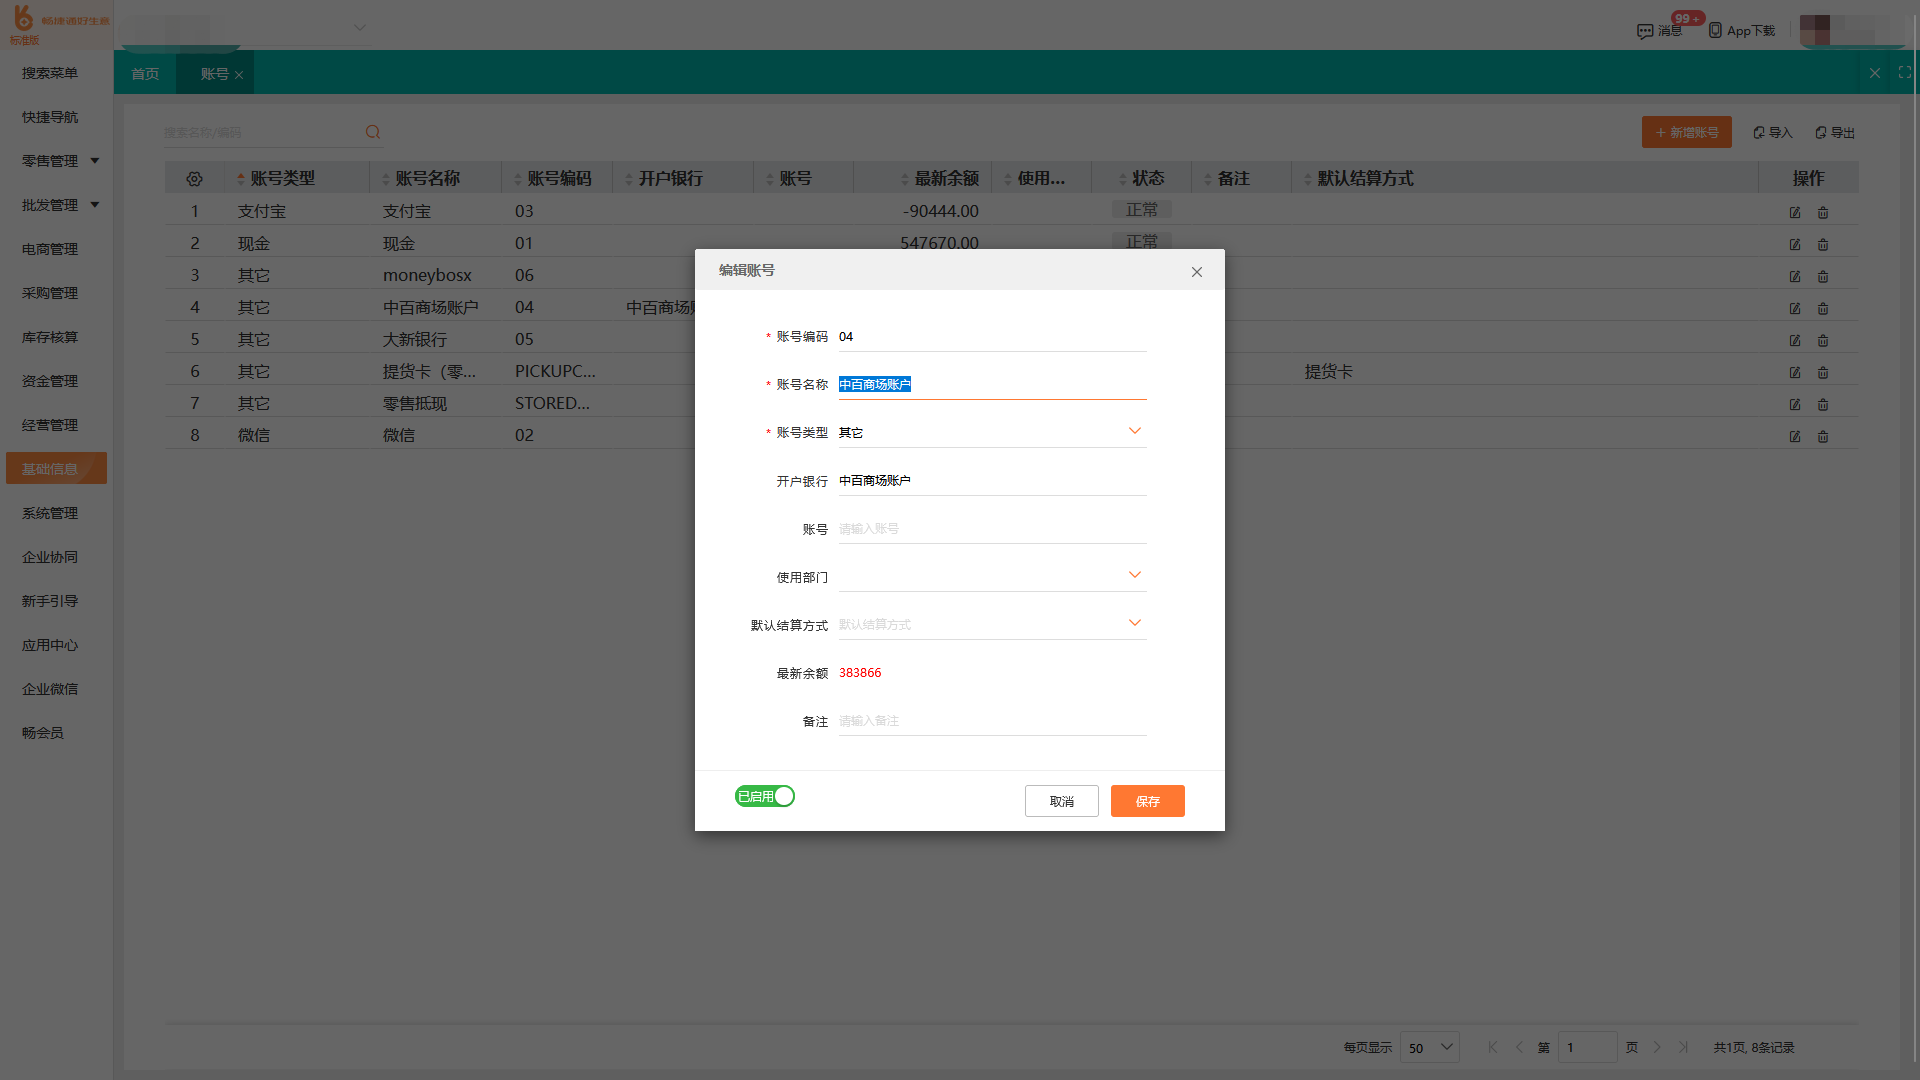Viewport: 1920px width, 1080px height.
Task: Click the 保存 button in dialog
Action: 1147,800
